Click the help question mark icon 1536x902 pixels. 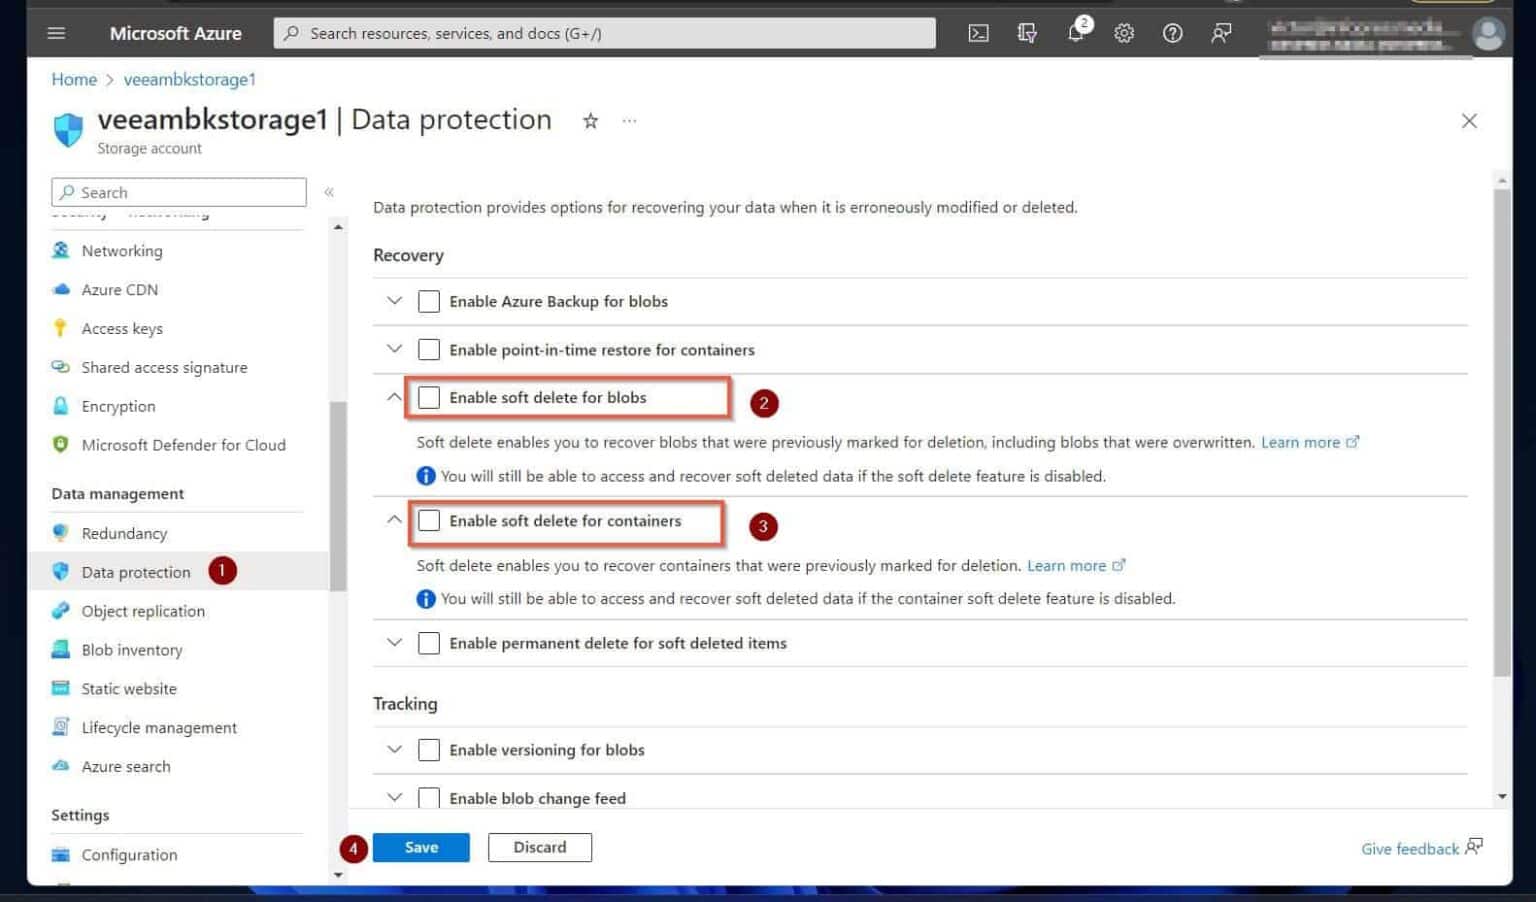coord(1172,33)
